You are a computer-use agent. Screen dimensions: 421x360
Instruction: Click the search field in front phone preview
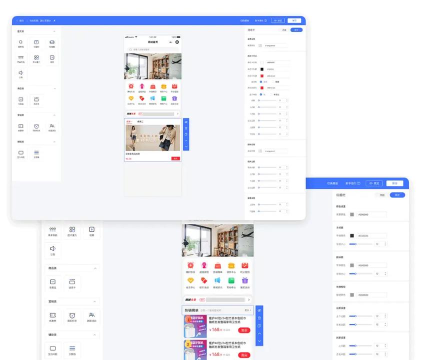[x=153, y=50]
